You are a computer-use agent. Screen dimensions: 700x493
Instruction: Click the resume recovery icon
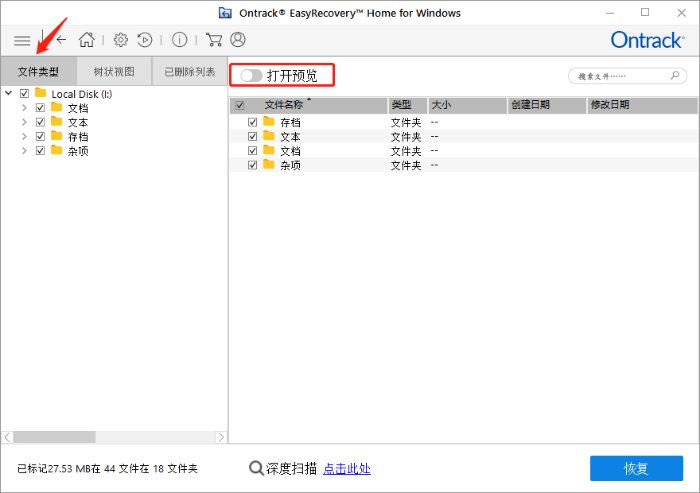pyautogui.click(x=145, y=40)
